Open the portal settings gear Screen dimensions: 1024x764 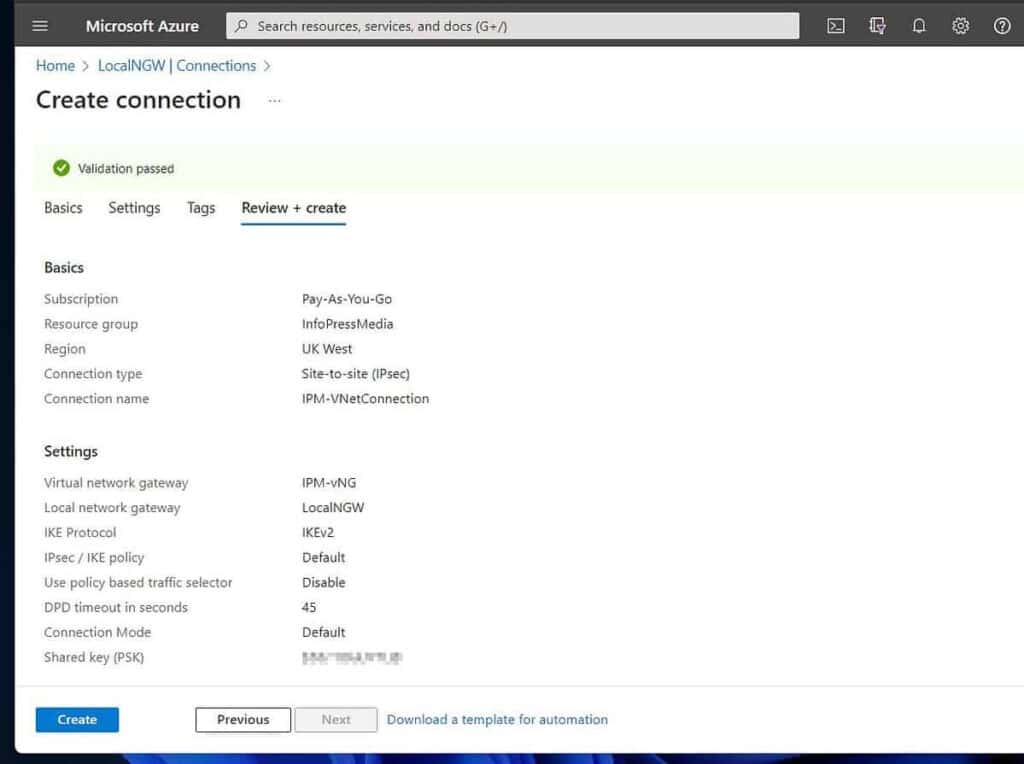tap(960, 26)
